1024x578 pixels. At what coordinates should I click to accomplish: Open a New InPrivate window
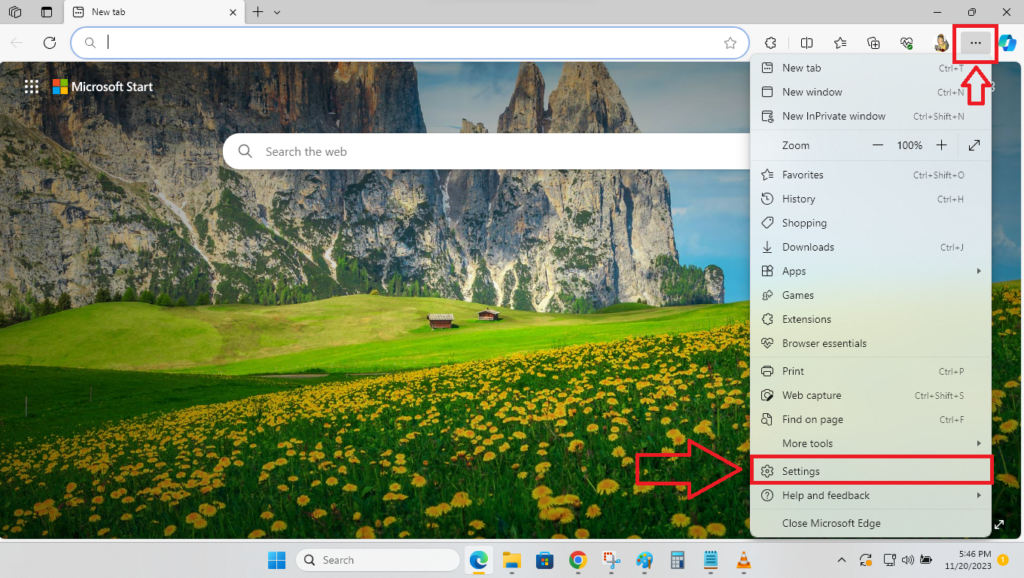(x=871, y=116)
